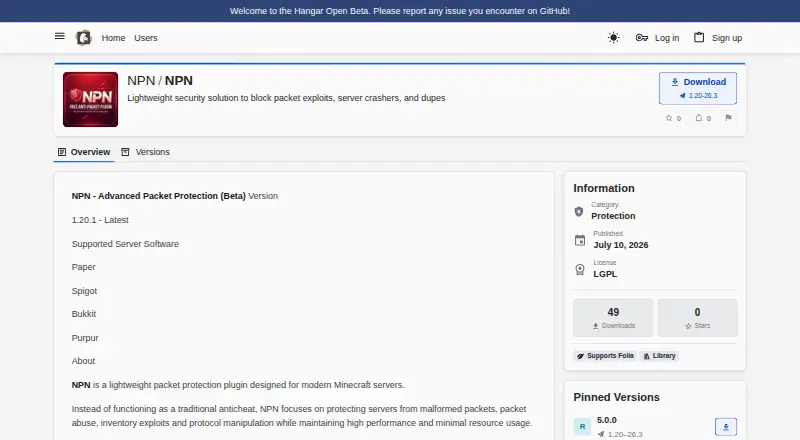
Task: Click the 'Supported Server Software' heading
Action: pos(125,244)
